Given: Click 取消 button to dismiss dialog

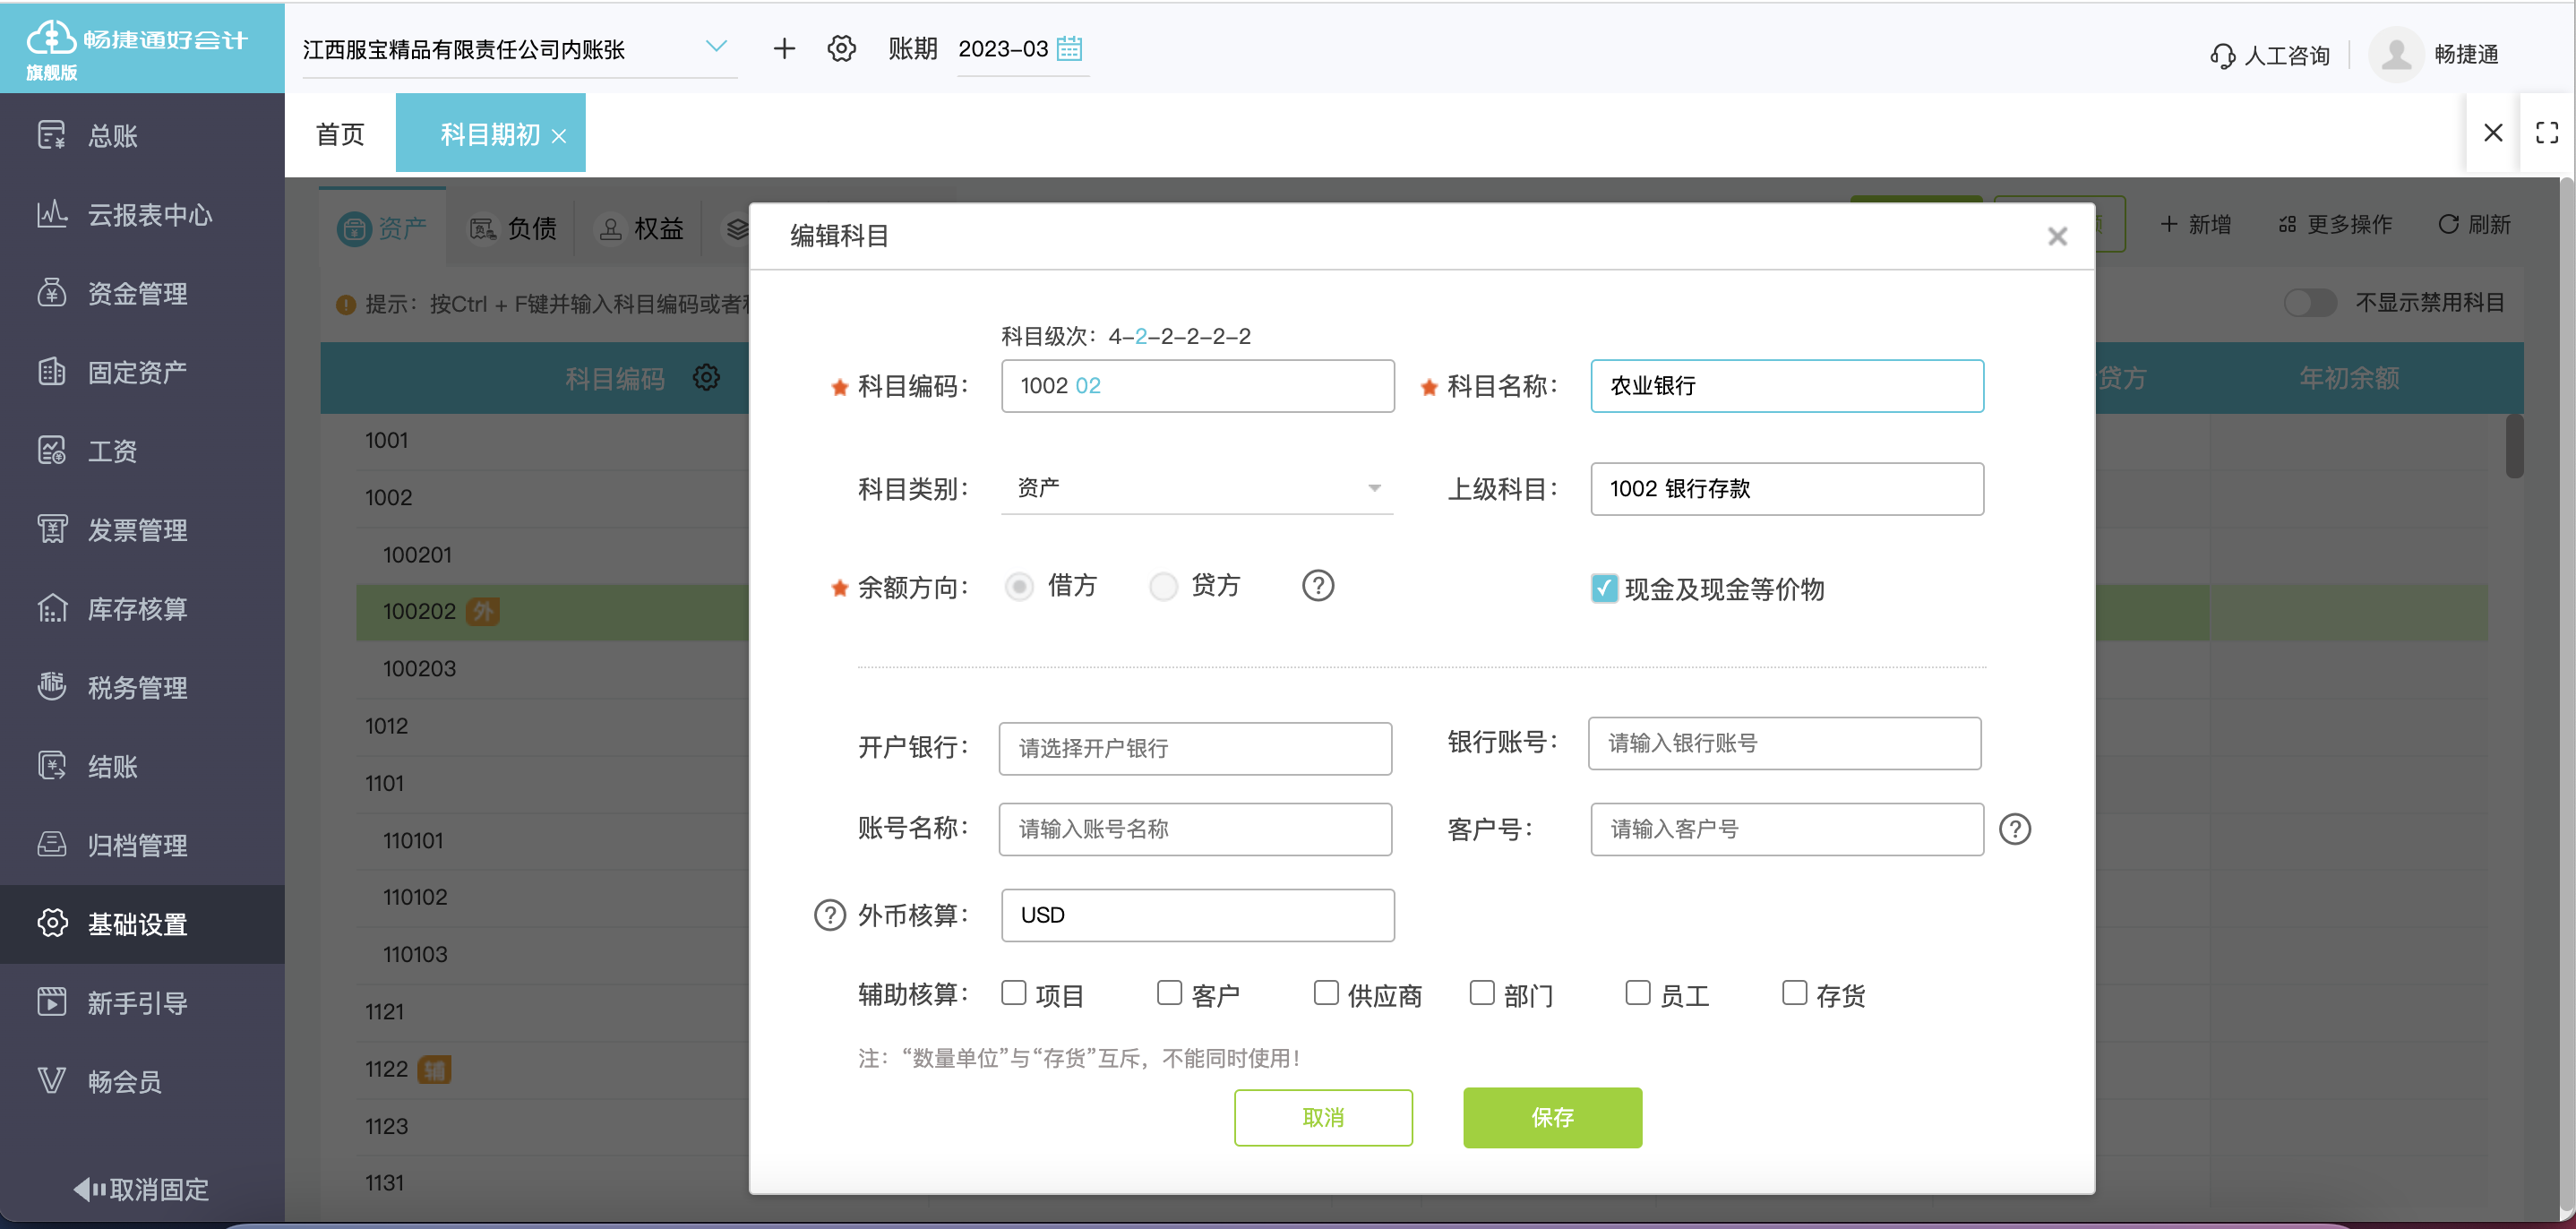Looking at the screenshot, I should click(x=1323, y=1119).
